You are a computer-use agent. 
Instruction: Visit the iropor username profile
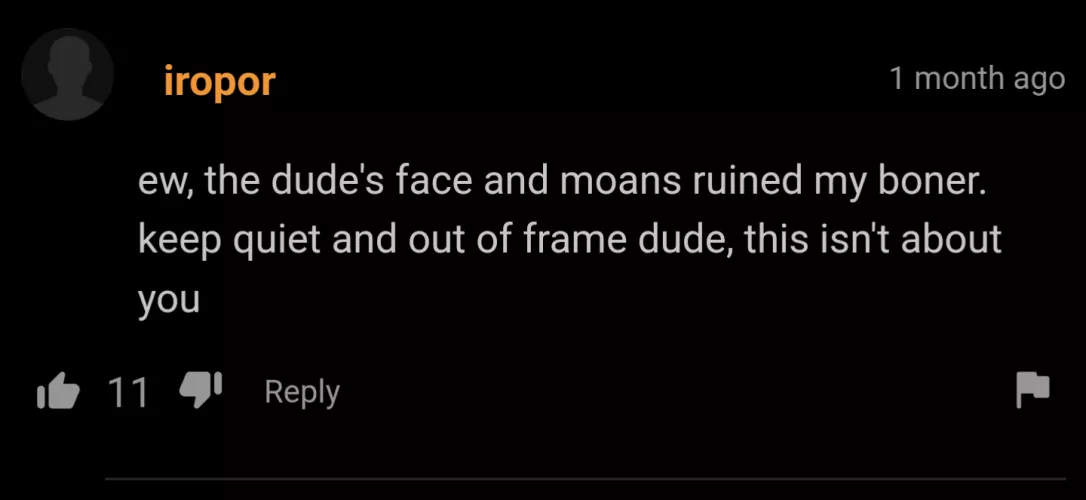[219, 81]
